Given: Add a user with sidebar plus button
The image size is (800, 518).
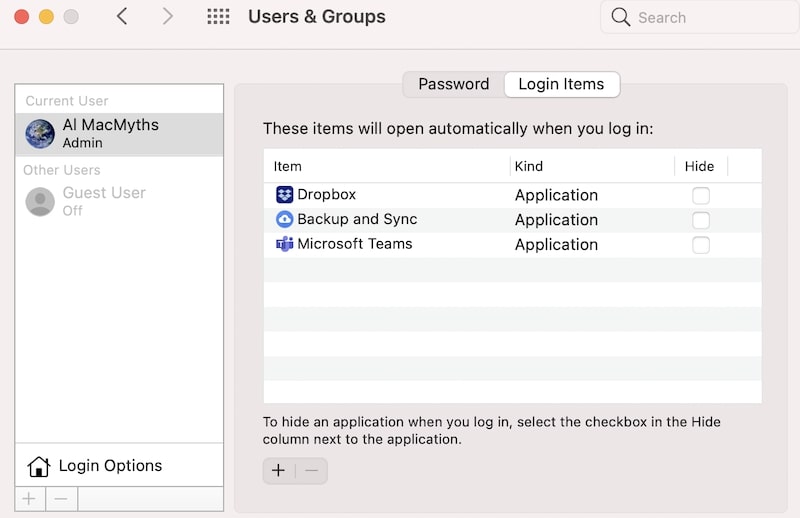Looking at the screenshot, I should (30, 499).
